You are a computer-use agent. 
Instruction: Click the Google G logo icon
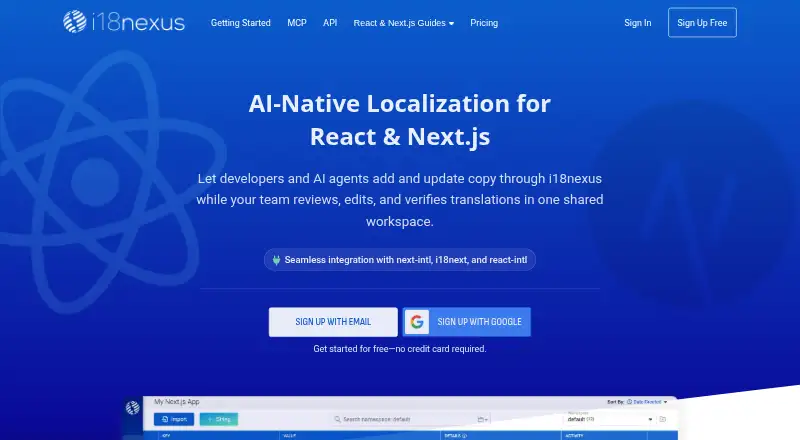417,322
